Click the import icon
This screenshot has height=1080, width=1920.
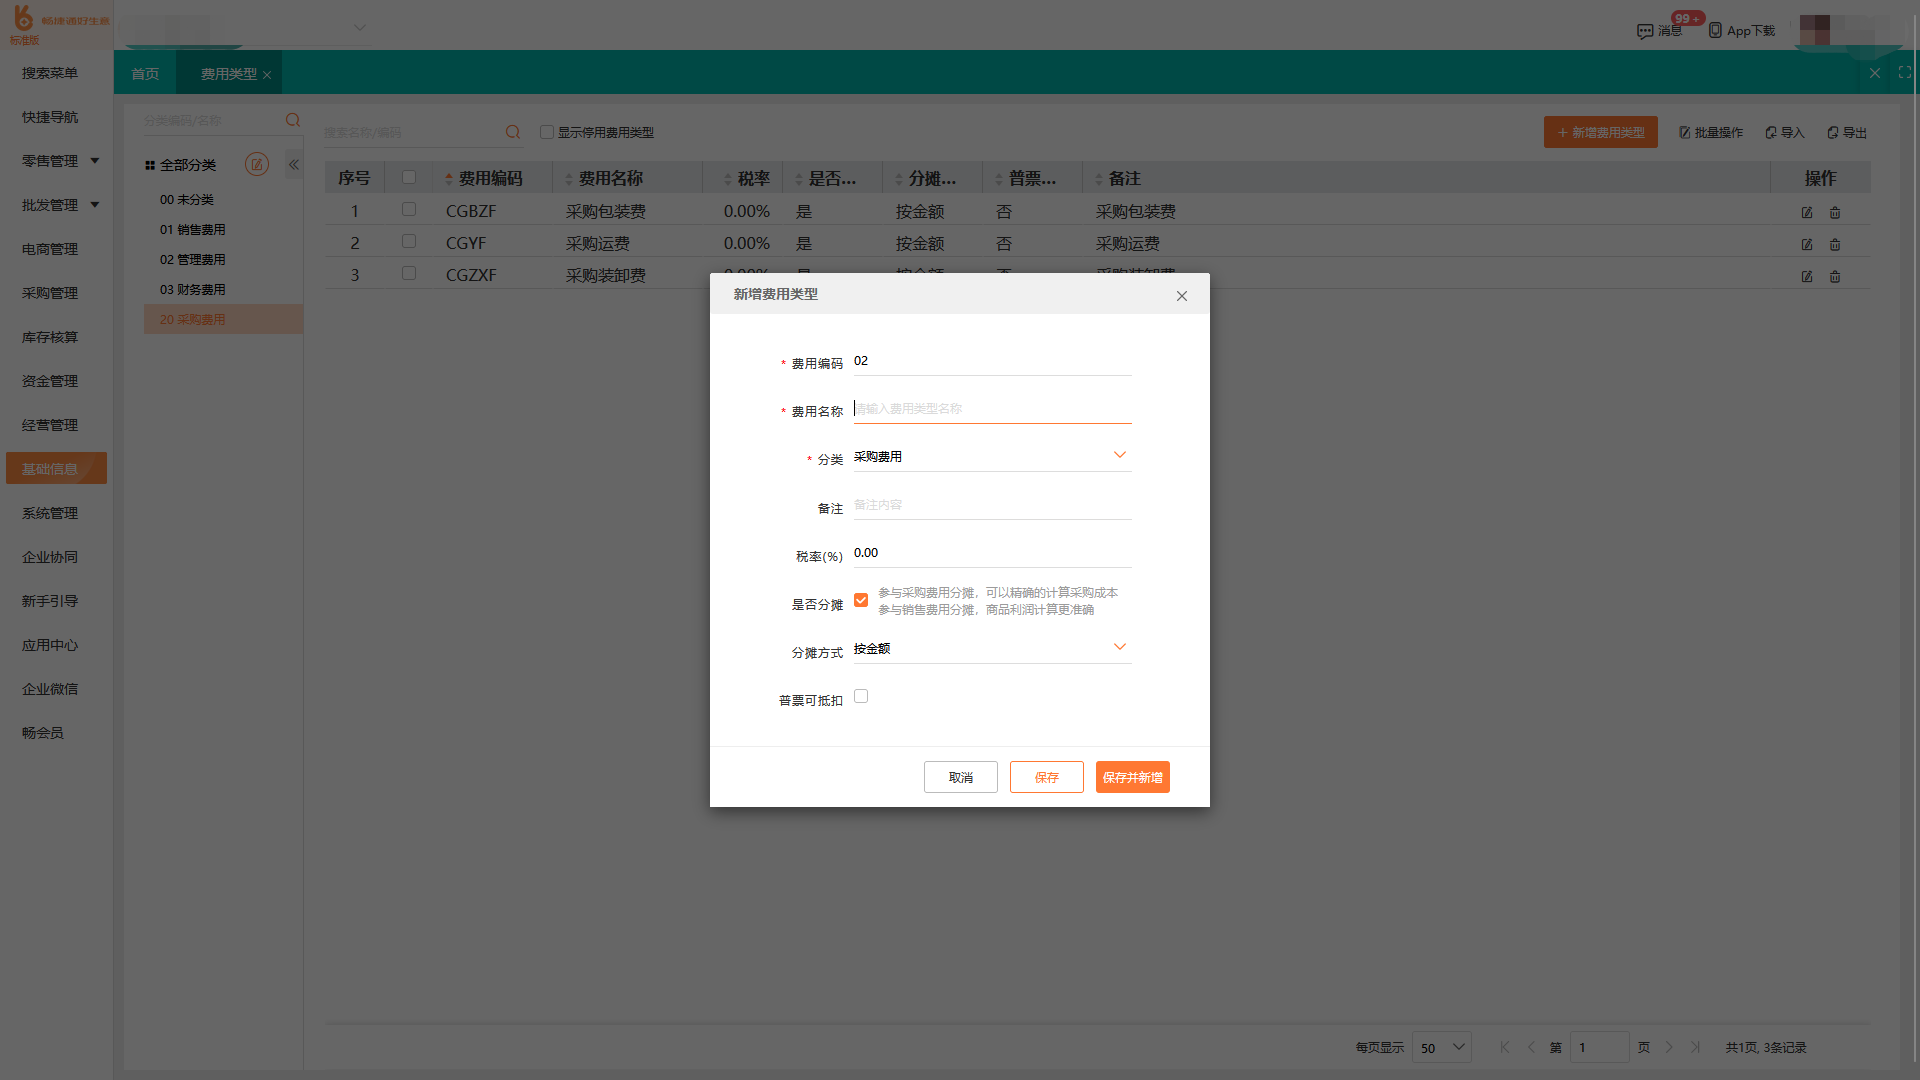[1787, 131]
